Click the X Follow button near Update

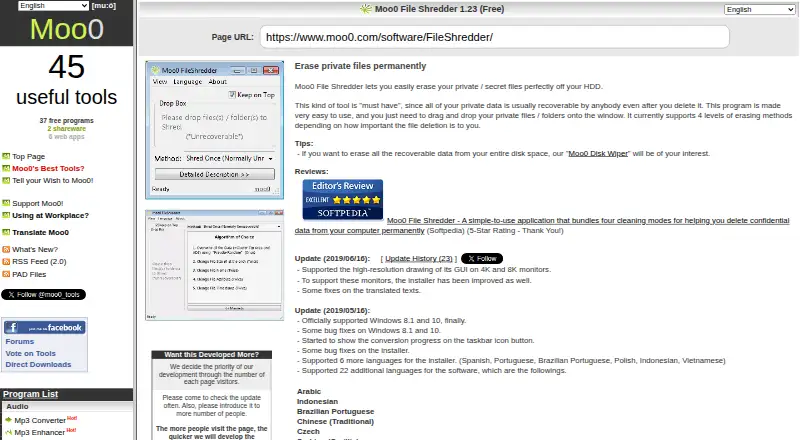(482, 259)
